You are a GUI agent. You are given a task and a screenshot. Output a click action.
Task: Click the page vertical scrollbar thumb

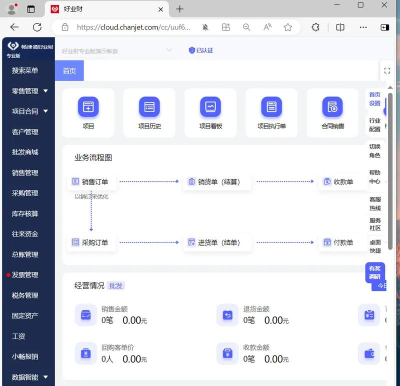(x=390, y=170)
